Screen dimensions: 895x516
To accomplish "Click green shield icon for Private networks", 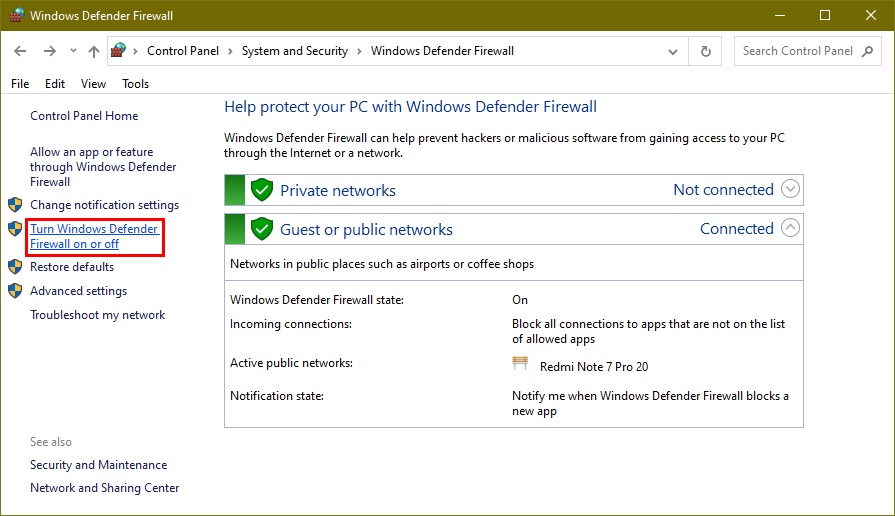I will click(x=262, y=190).
